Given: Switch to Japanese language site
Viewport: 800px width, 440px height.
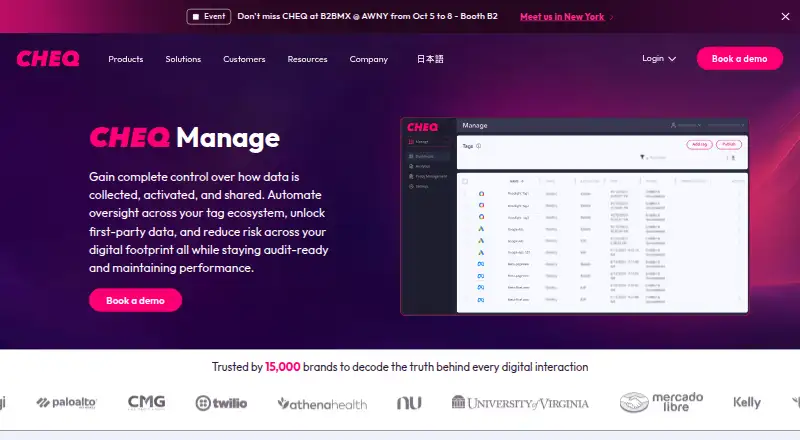Looking at the screenshot, I should coord(430,59).
